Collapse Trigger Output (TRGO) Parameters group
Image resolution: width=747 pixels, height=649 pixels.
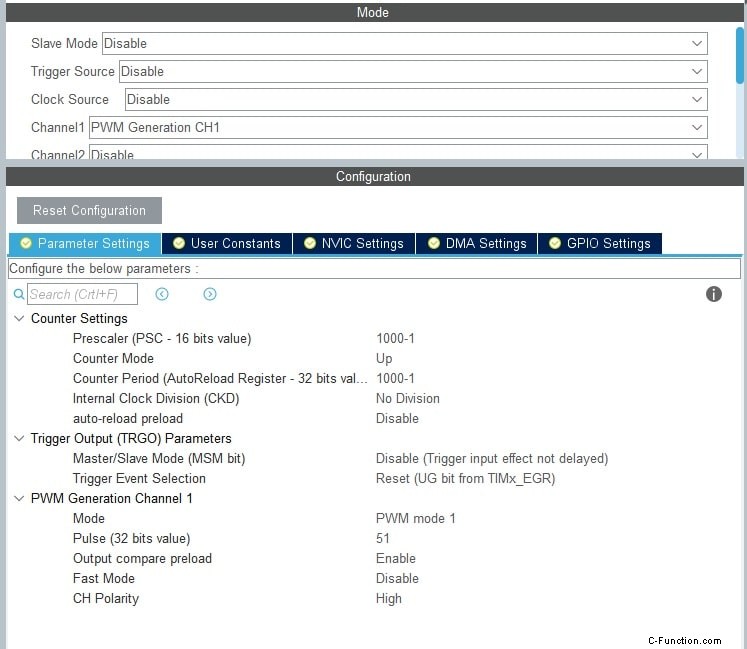pos(20,438)
